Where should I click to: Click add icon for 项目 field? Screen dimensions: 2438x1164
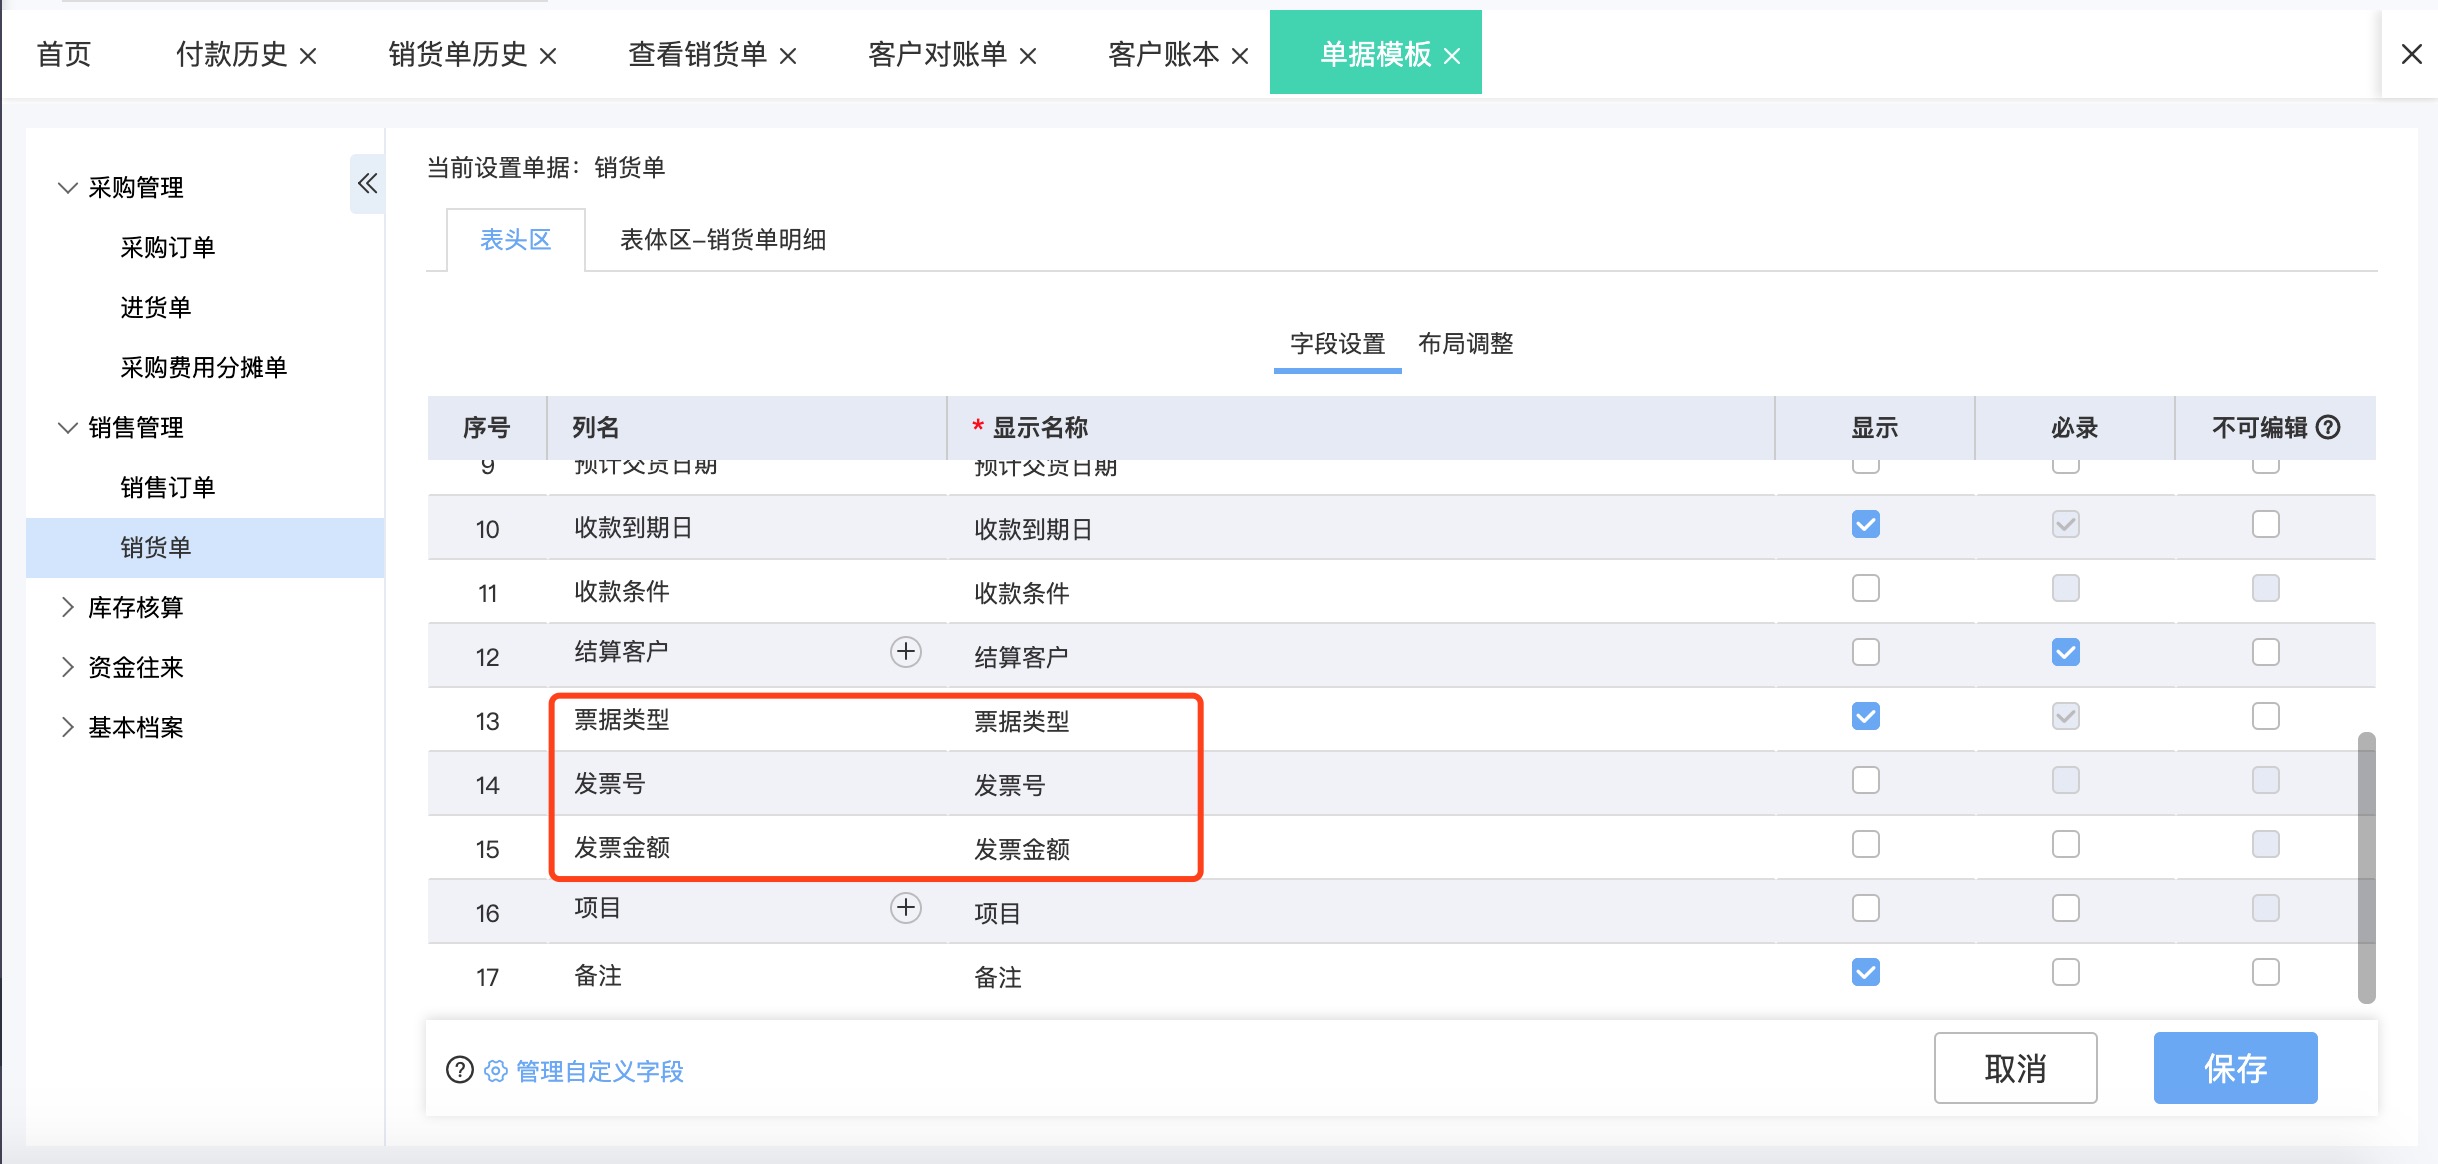pyautogui.click(x=905, y=911)
